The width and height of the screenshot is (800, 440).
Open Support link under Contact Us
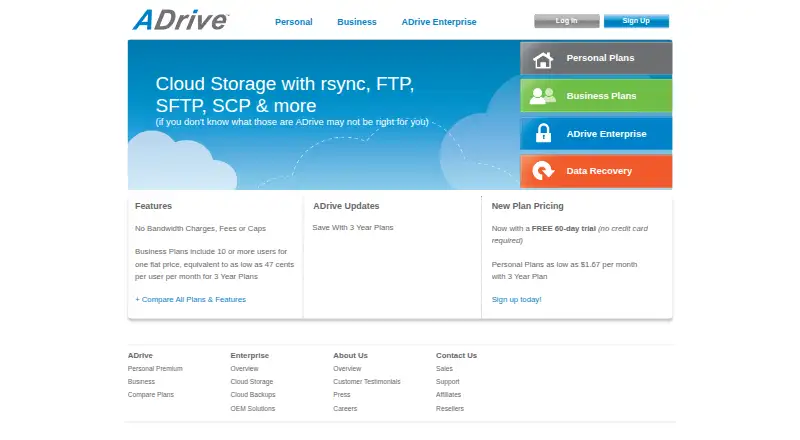[x=447, y=382]
